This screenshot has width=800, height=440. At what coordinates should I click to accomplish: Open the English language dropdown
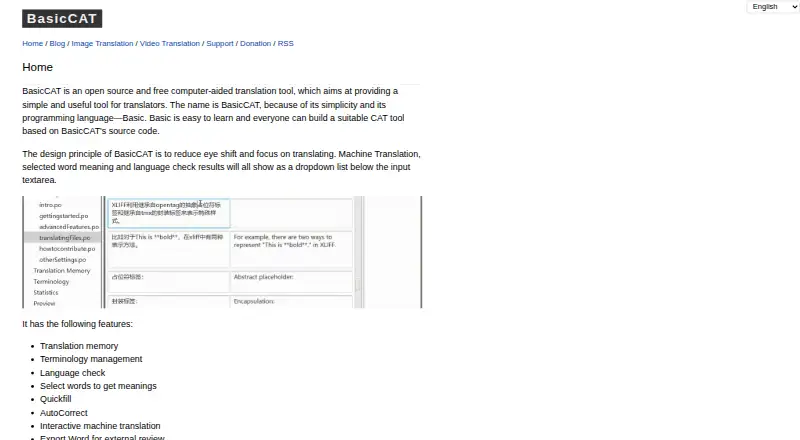tap(773, 7)
